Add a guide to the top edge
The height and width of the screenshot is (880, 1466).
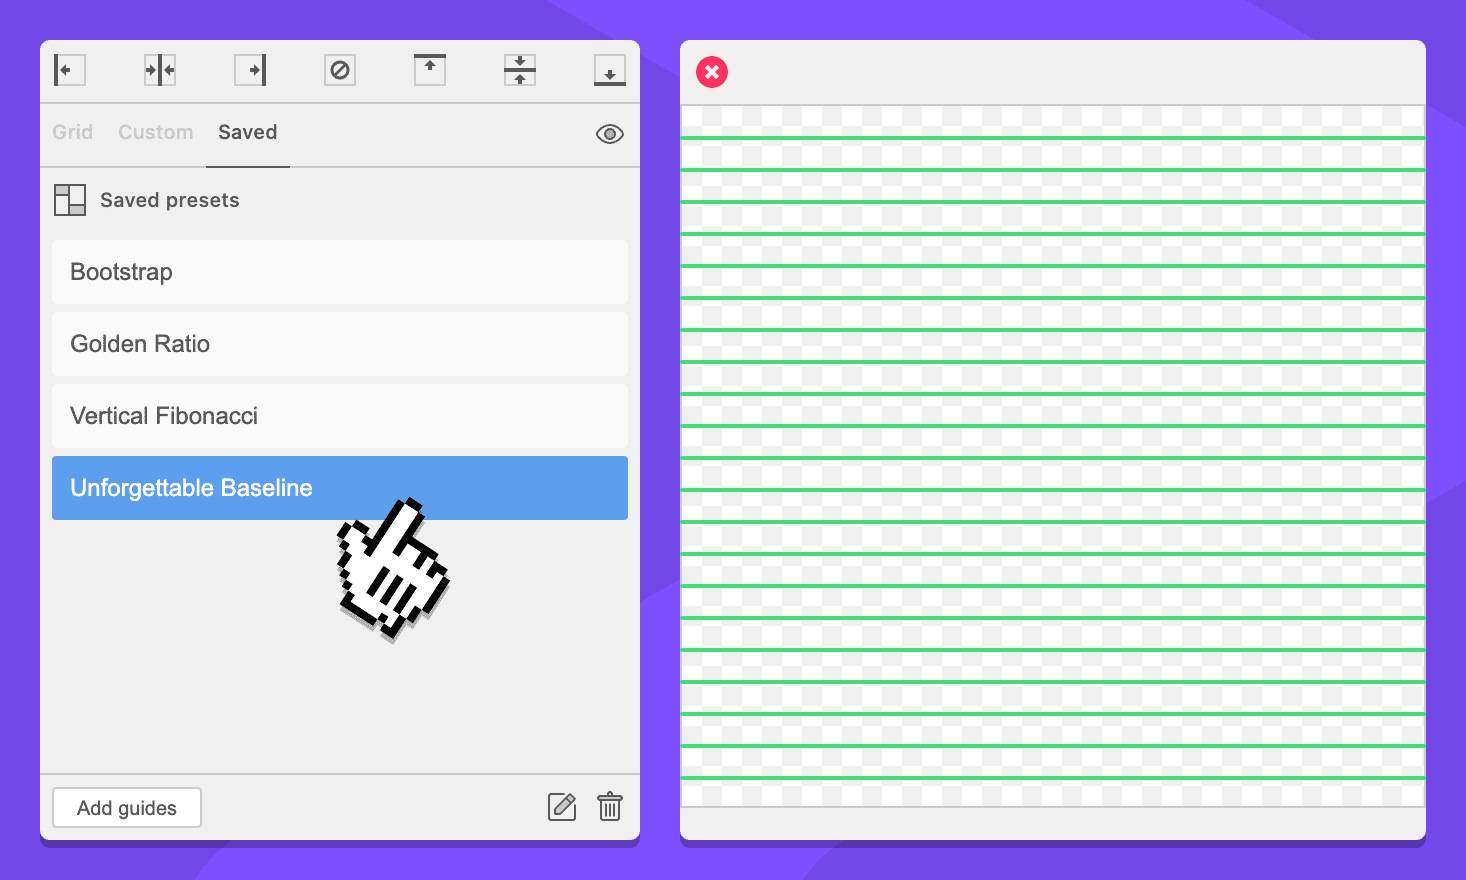click(x=430, y=70)
